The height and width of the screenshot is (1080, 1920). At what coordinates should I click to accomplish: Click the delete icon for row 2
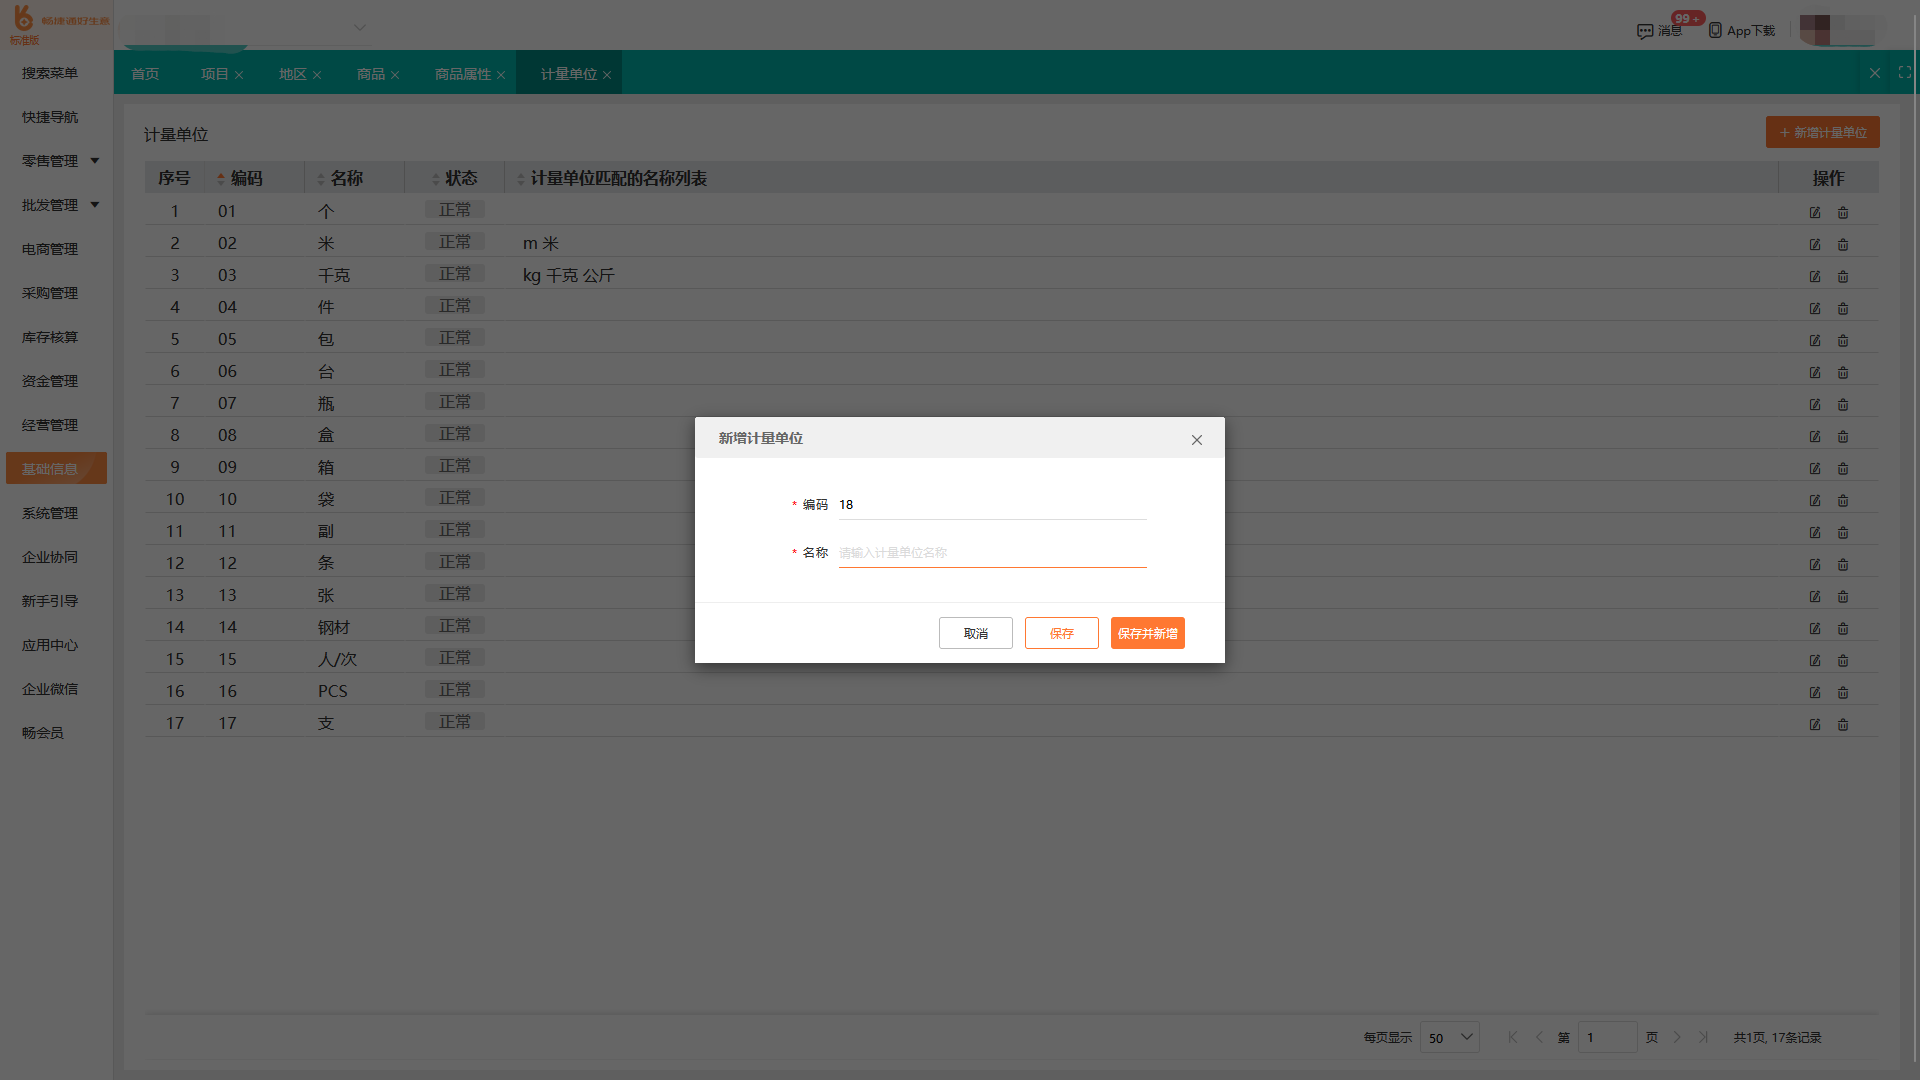[1844, 244]
